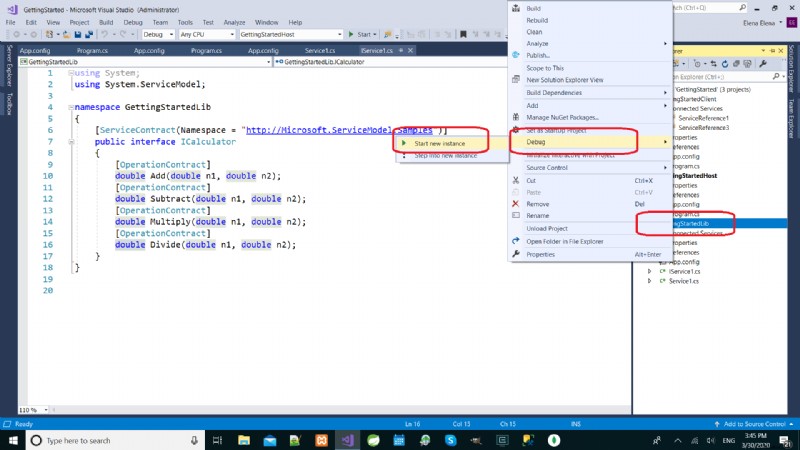Open the Any CPU platform dropdown
The width and height of the screenshot is (800, 450).
coord(205,34)
